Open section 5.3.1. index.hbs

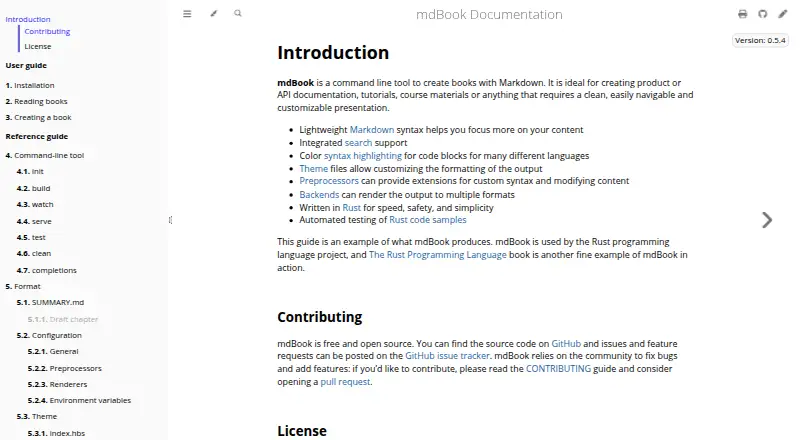tap(56, 433)
